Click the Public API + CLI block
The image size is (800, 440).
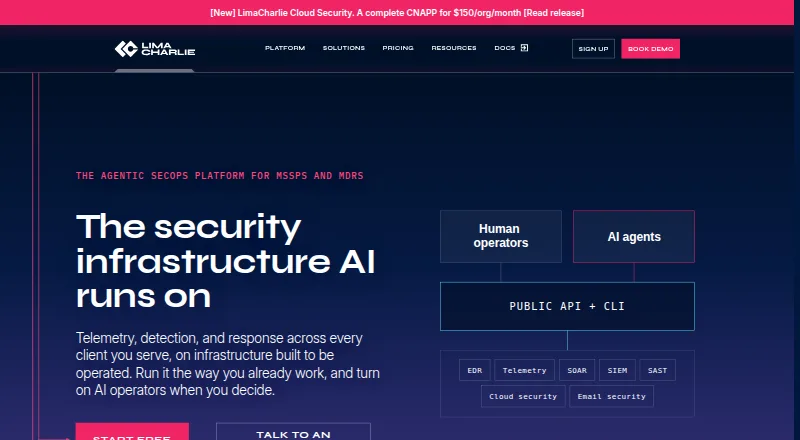point(567,306)
